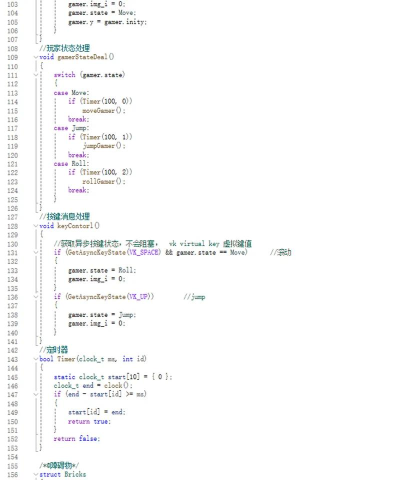Fold the VK_SPACE if-block at line 131
The width and height of the screenshot is (400, 480).
click(x=36, y=253)
